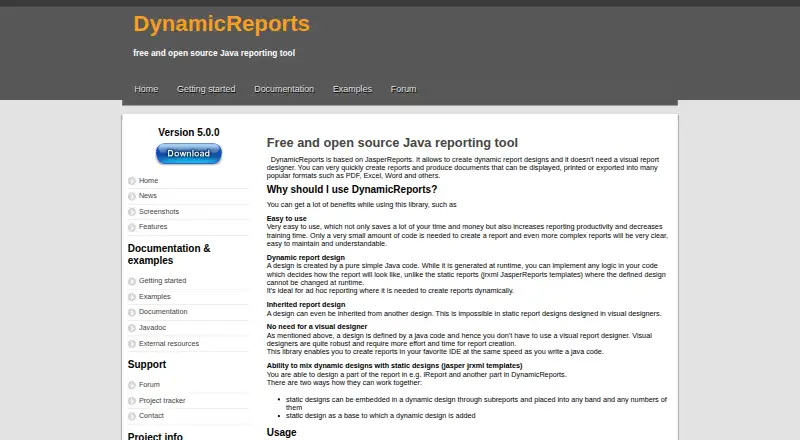The width and height of the screenshot is (800, 440).
Task: Open Documentation in the top navigation bar
Action: tap(284, 89)
